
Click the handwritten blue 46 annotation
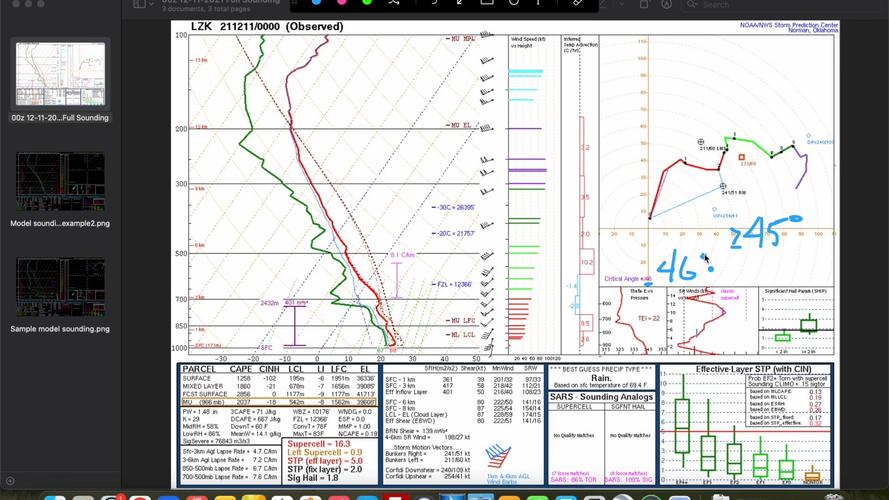point(677,266)
